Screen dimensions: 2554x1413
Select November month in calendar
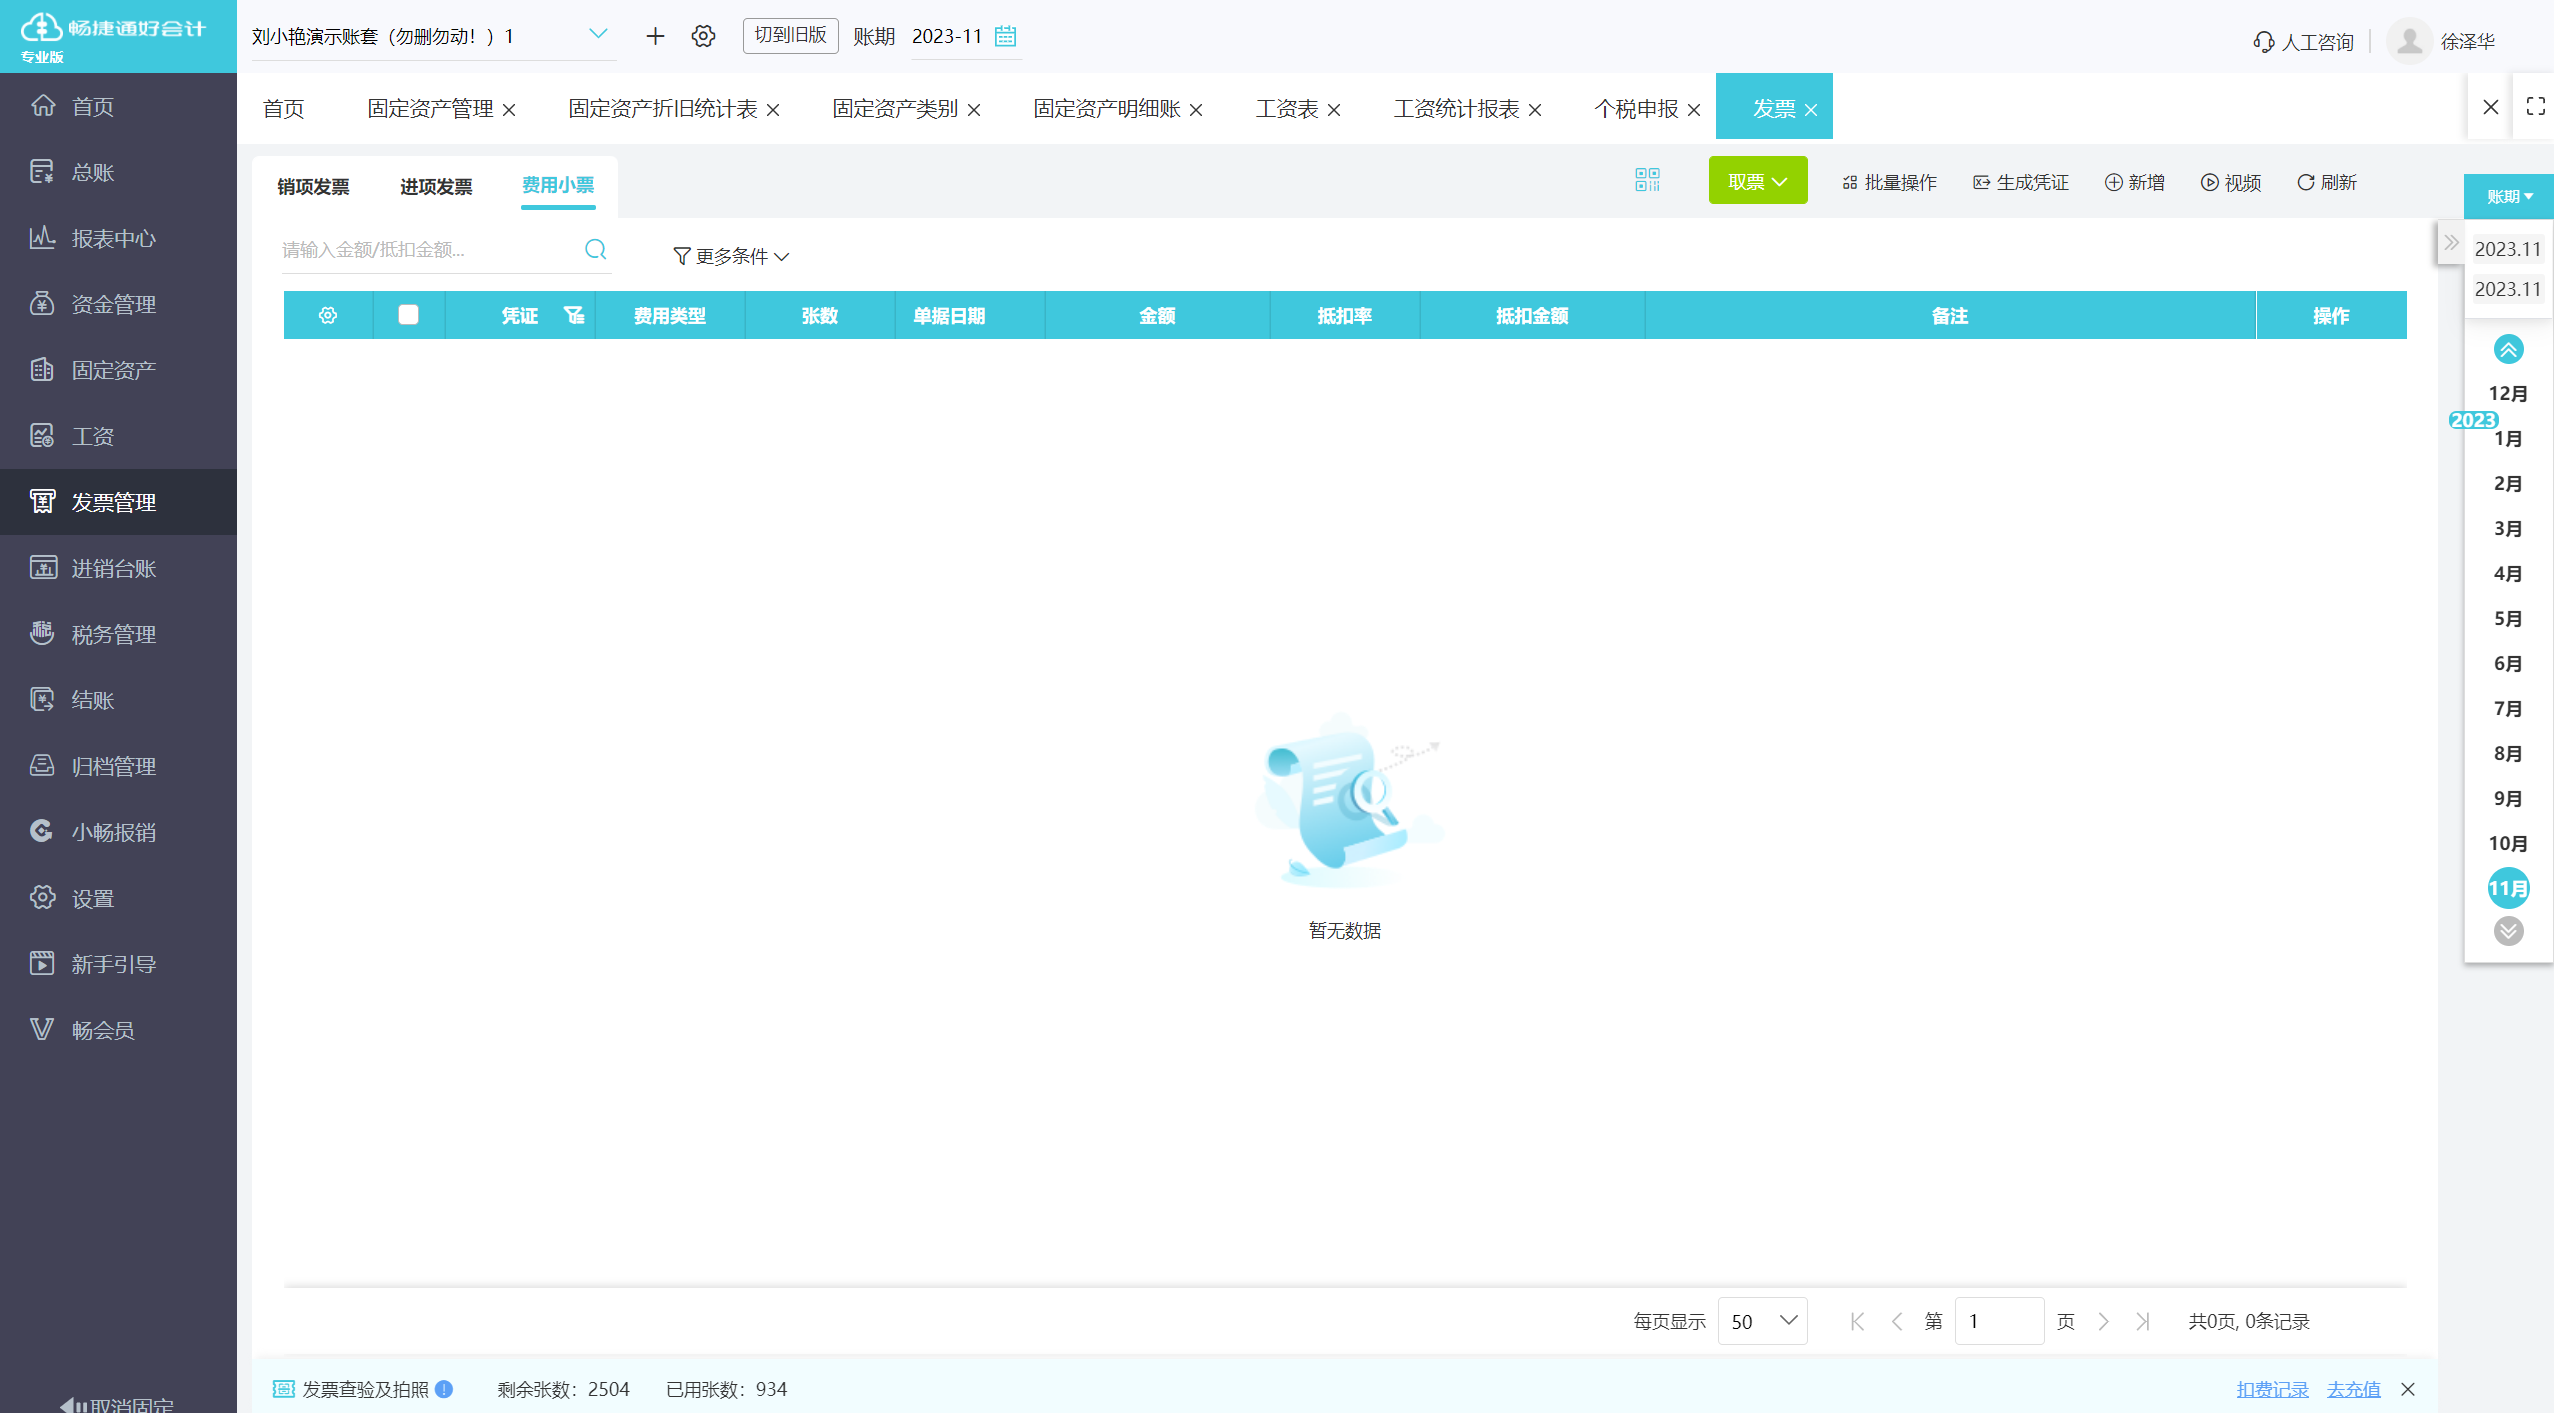point(2509,887)
